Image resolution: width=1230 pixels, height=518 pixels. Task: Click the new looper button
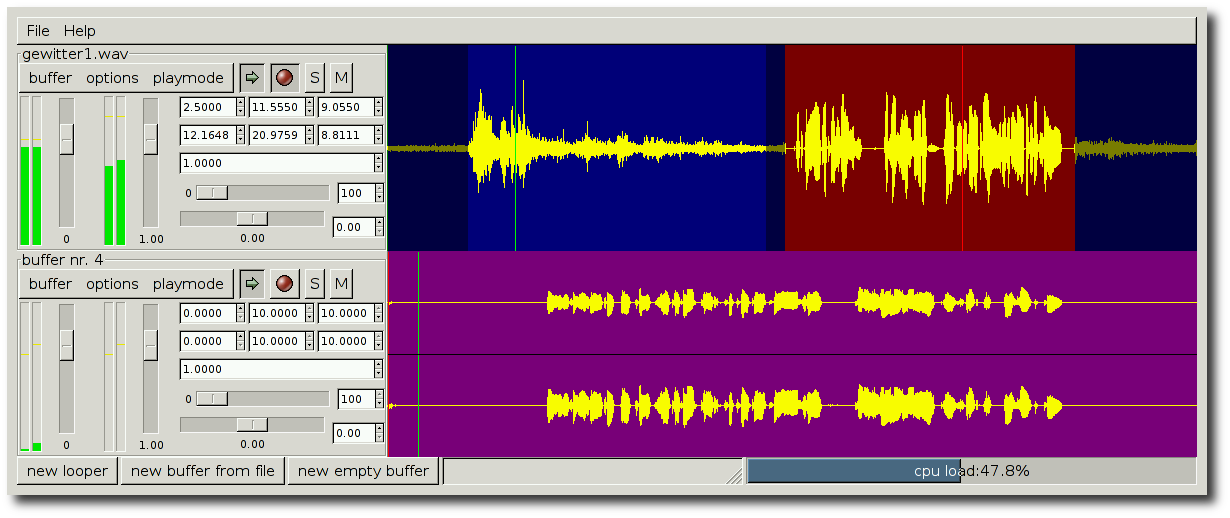(67, 471)
